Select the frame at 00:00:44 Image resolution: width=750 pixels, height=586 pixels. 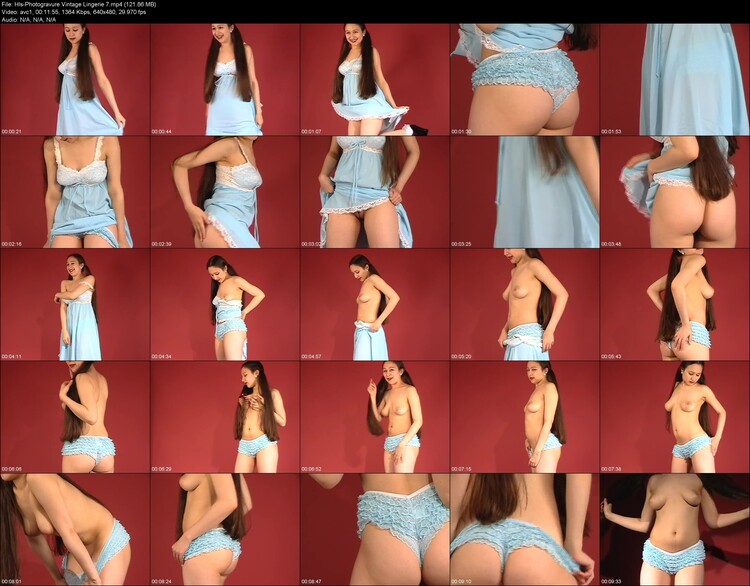pyautogui.click(x=225, y=80)
